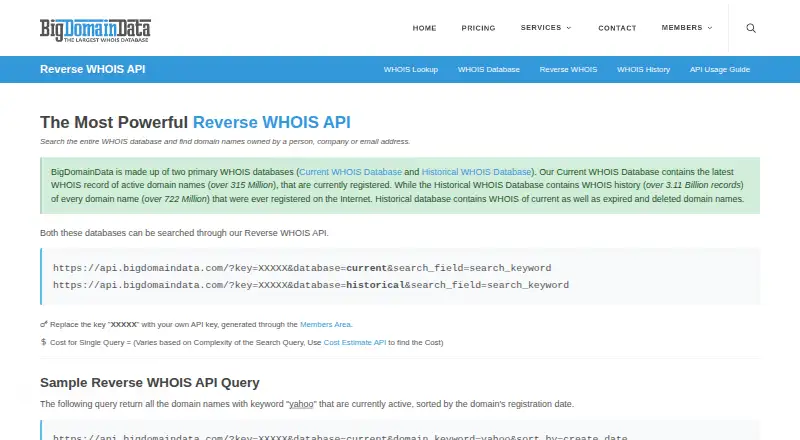Screen dimensions: 800x440
Task: Follow the Current WHOIS Database link
Action: coord(351,172)
